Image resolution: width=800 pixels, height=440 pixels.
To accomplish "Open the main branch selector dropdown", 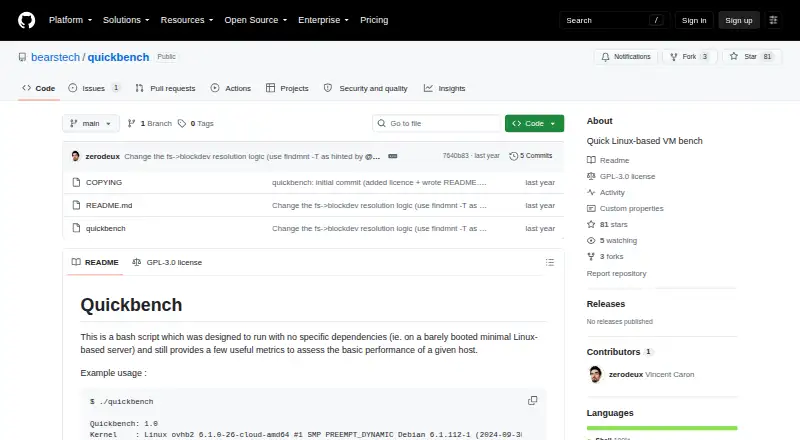I will 91,124.
